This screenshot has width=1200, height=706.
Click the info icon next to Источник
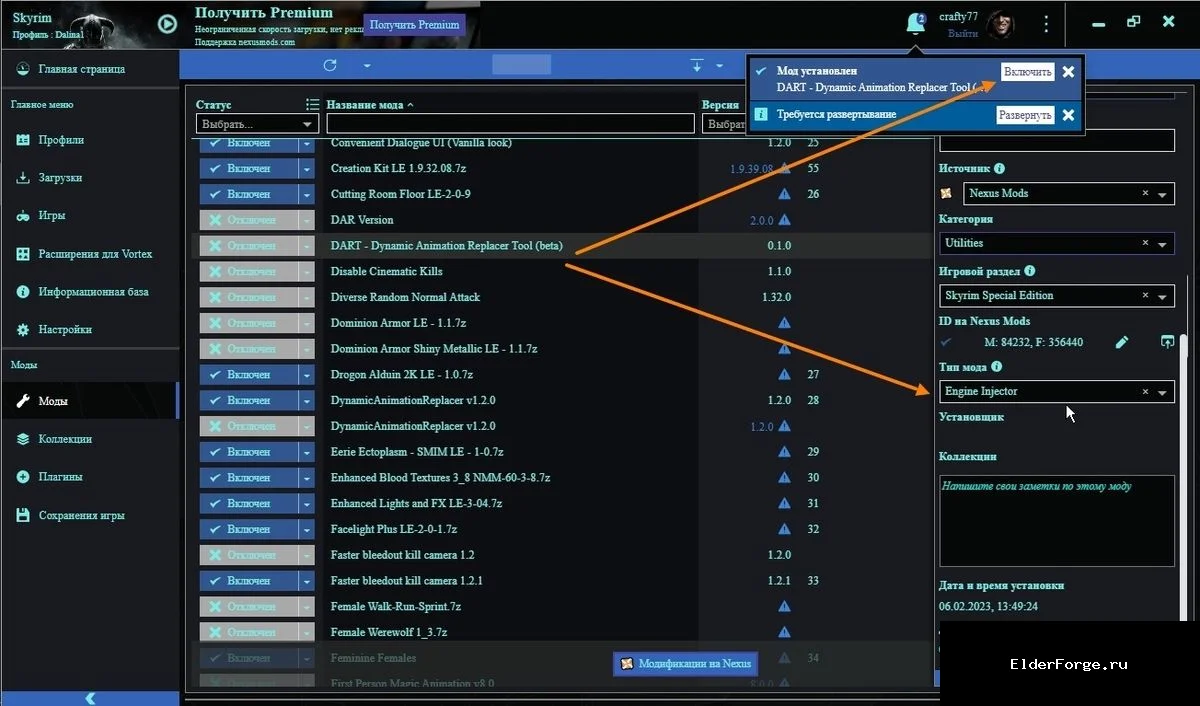[x=1000, y=169]
